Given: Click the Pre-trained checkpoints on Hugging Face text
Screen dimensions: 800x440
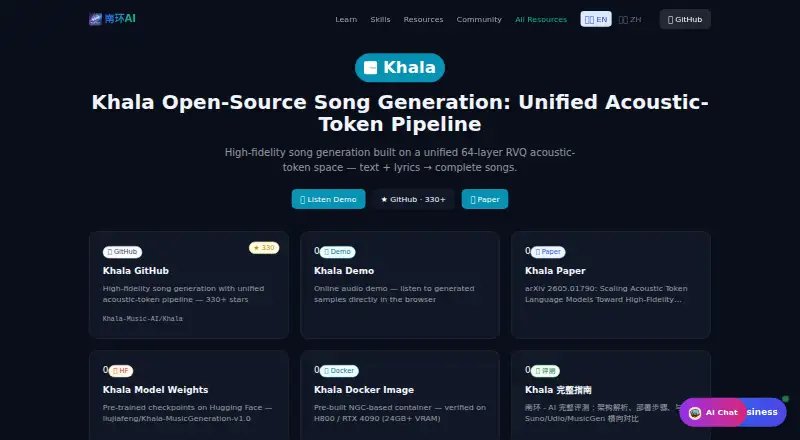Looking at the screenshot, I should (187, 413).
